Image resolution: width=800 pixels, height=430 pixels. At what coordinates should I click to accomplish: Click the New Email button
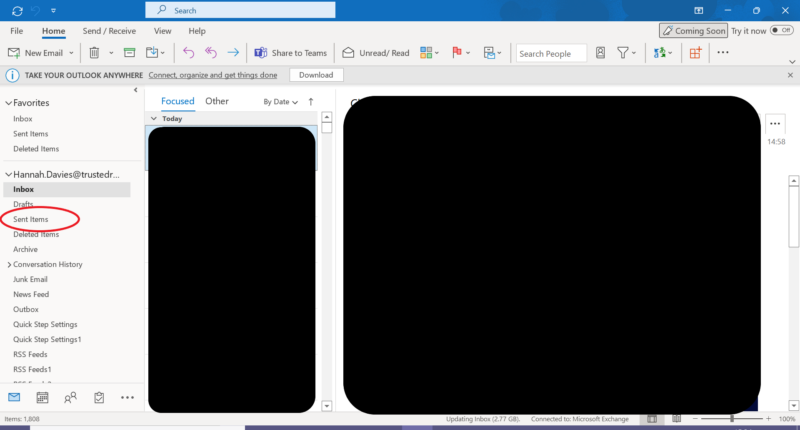tap(36, 53)
